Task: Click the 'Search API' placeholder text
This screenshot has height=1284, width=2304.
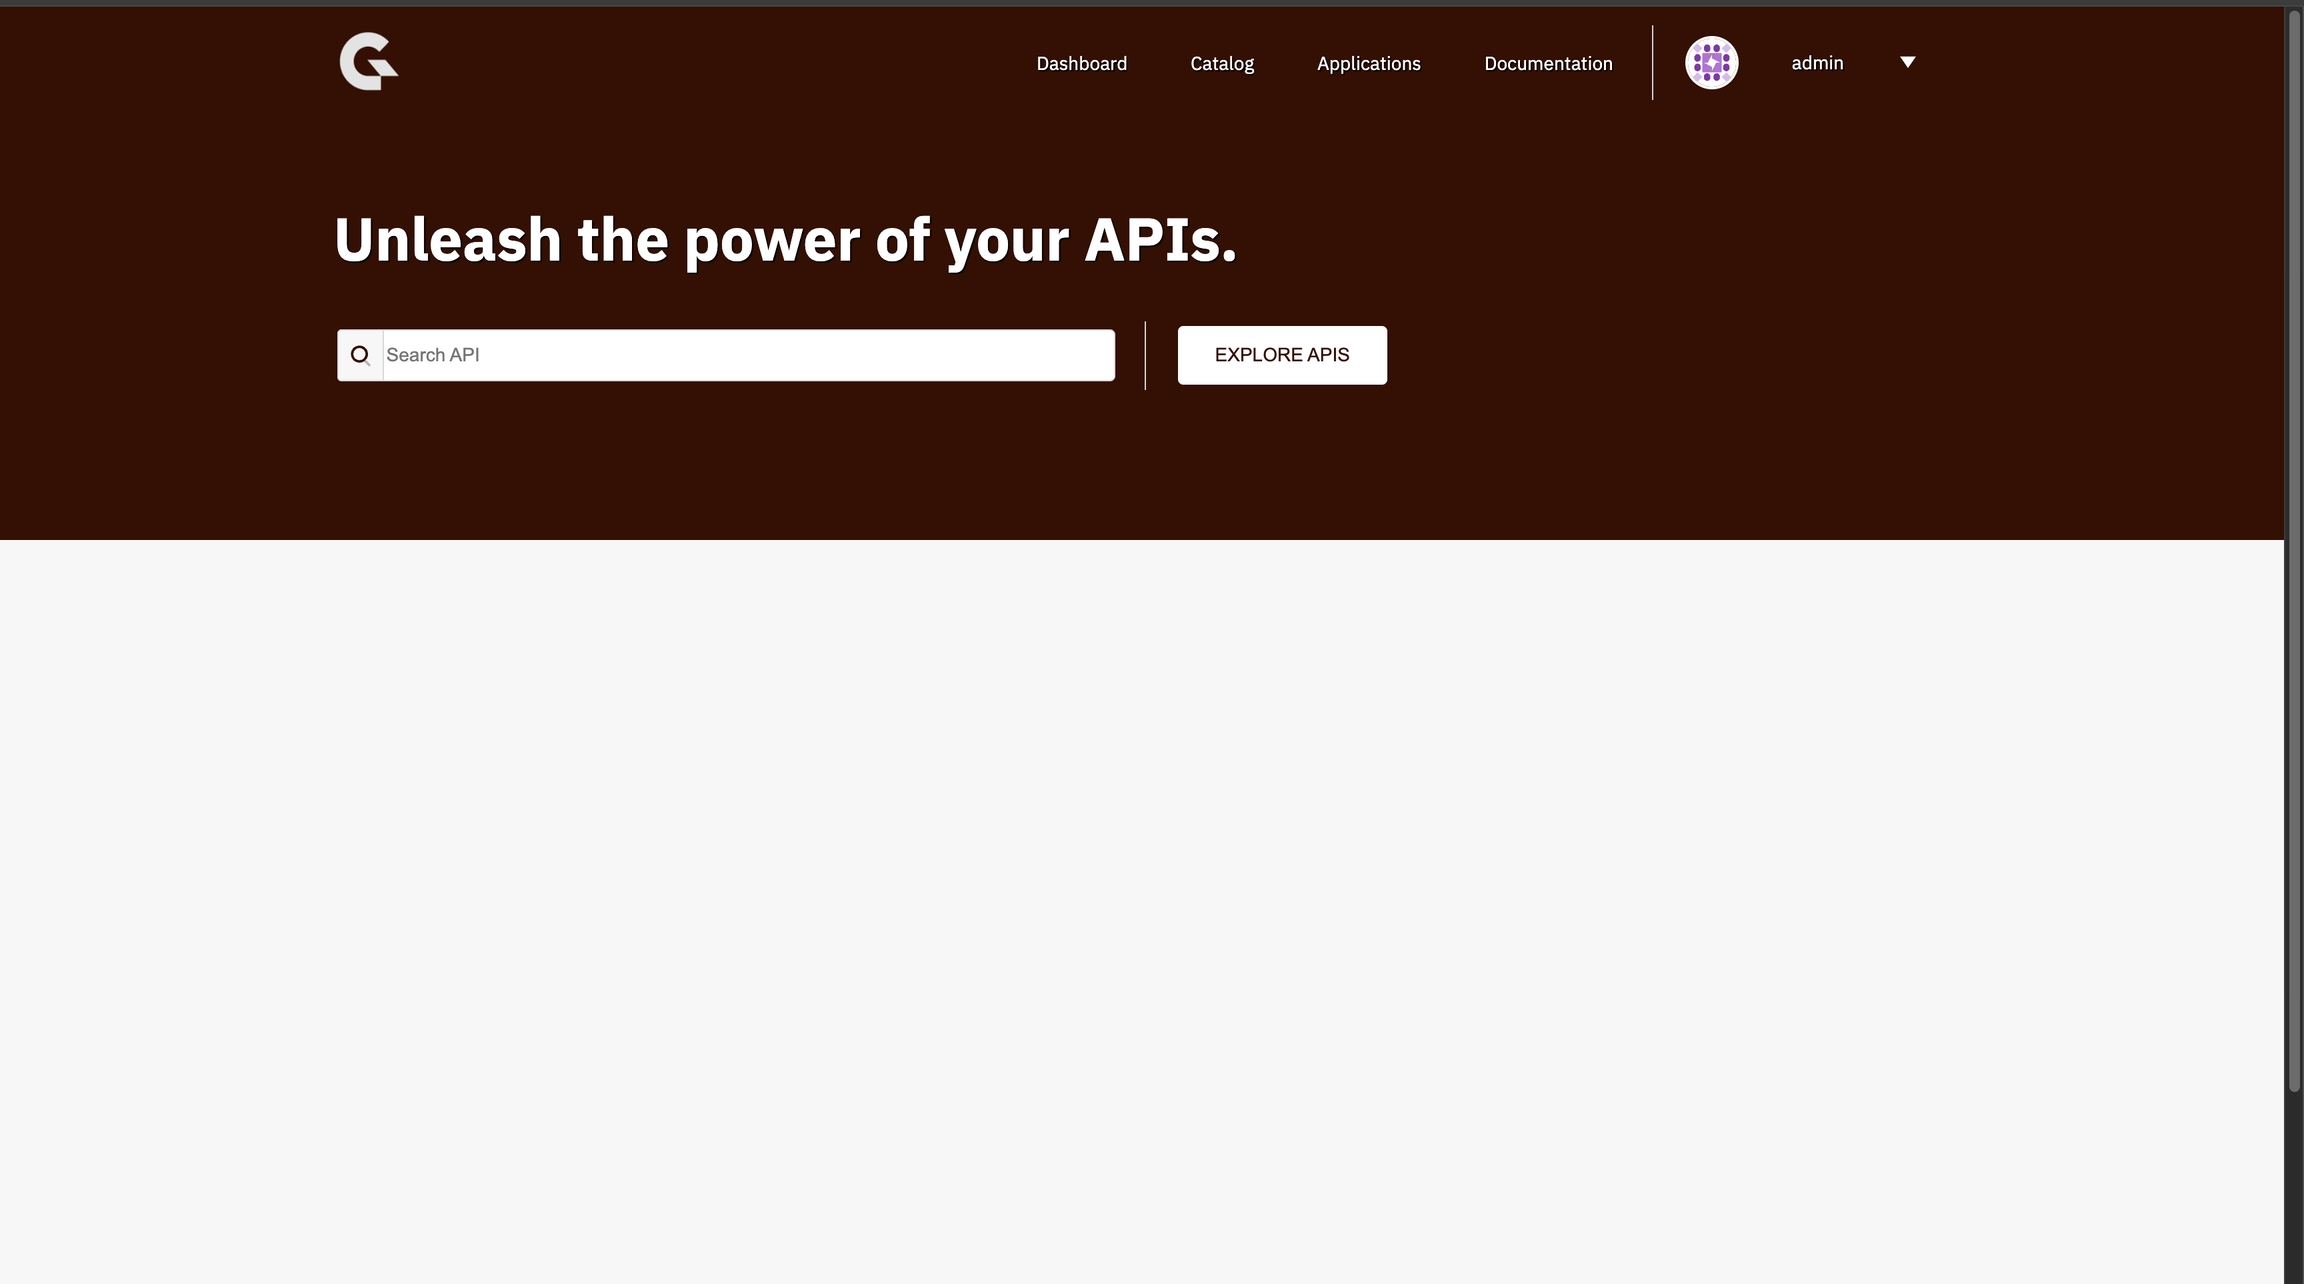Action: (x=433, y=355)
